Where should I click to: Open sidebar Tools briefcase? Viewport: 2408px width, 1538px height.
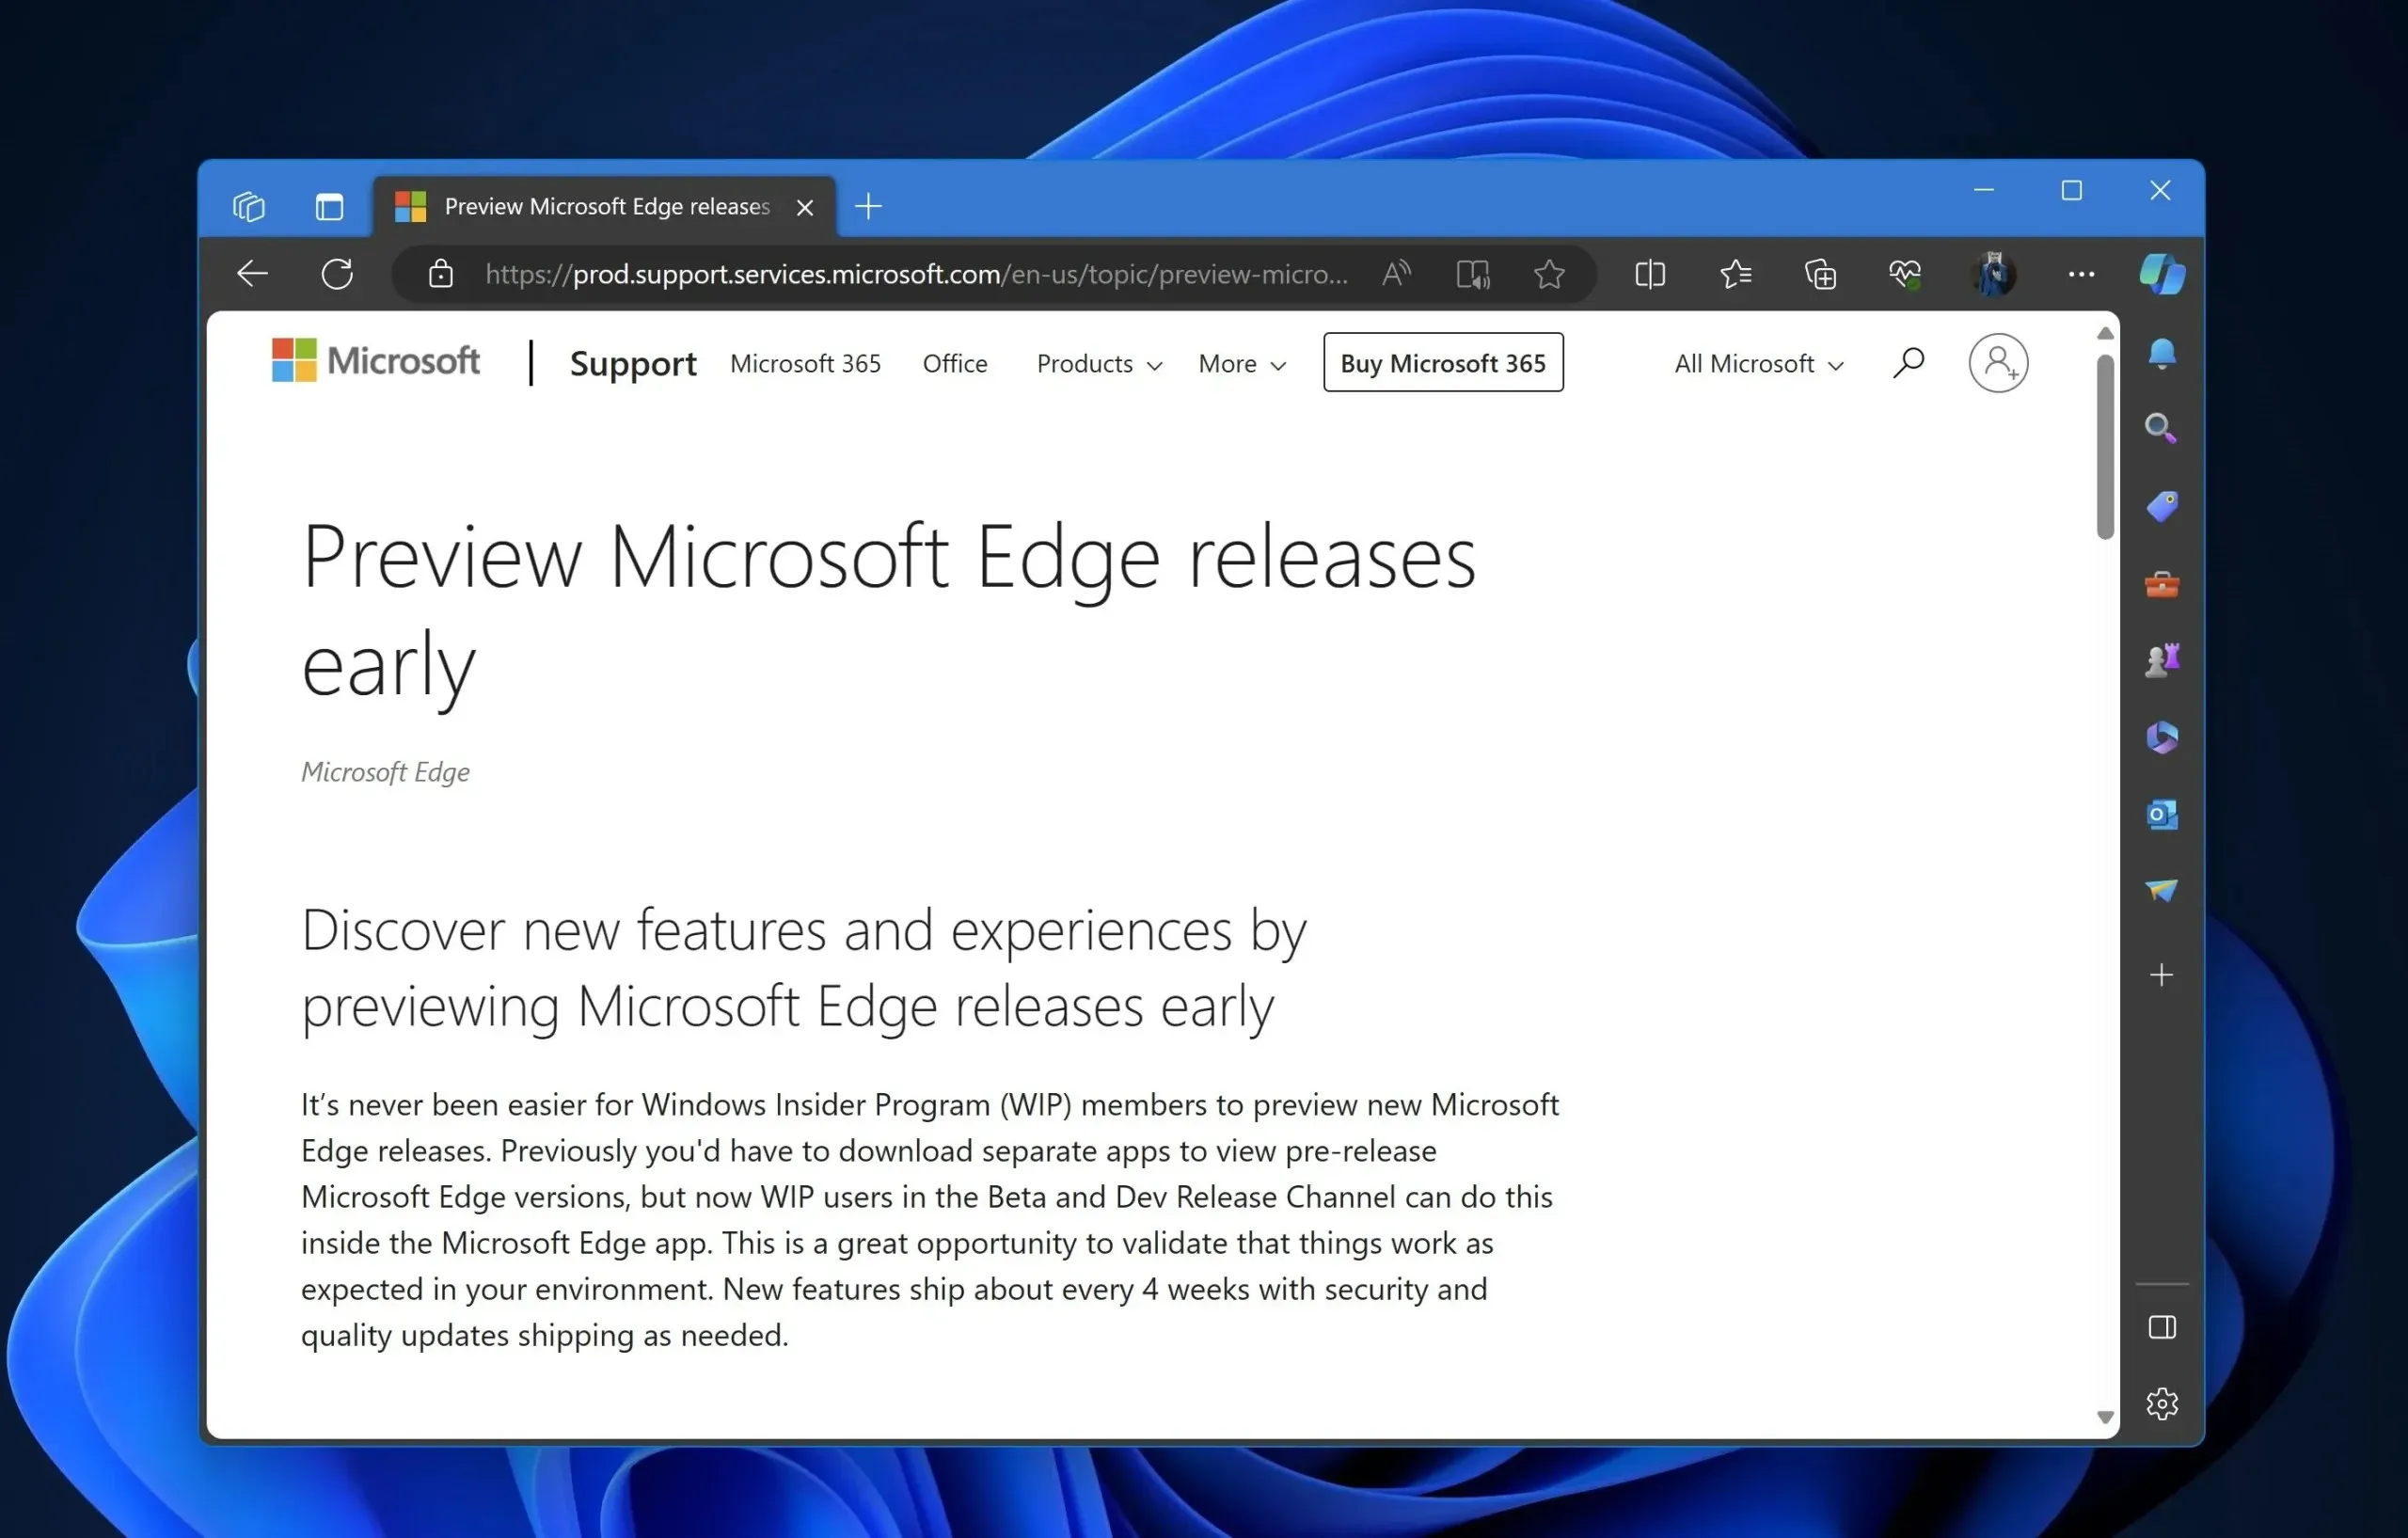click(x=2162, y=583)
